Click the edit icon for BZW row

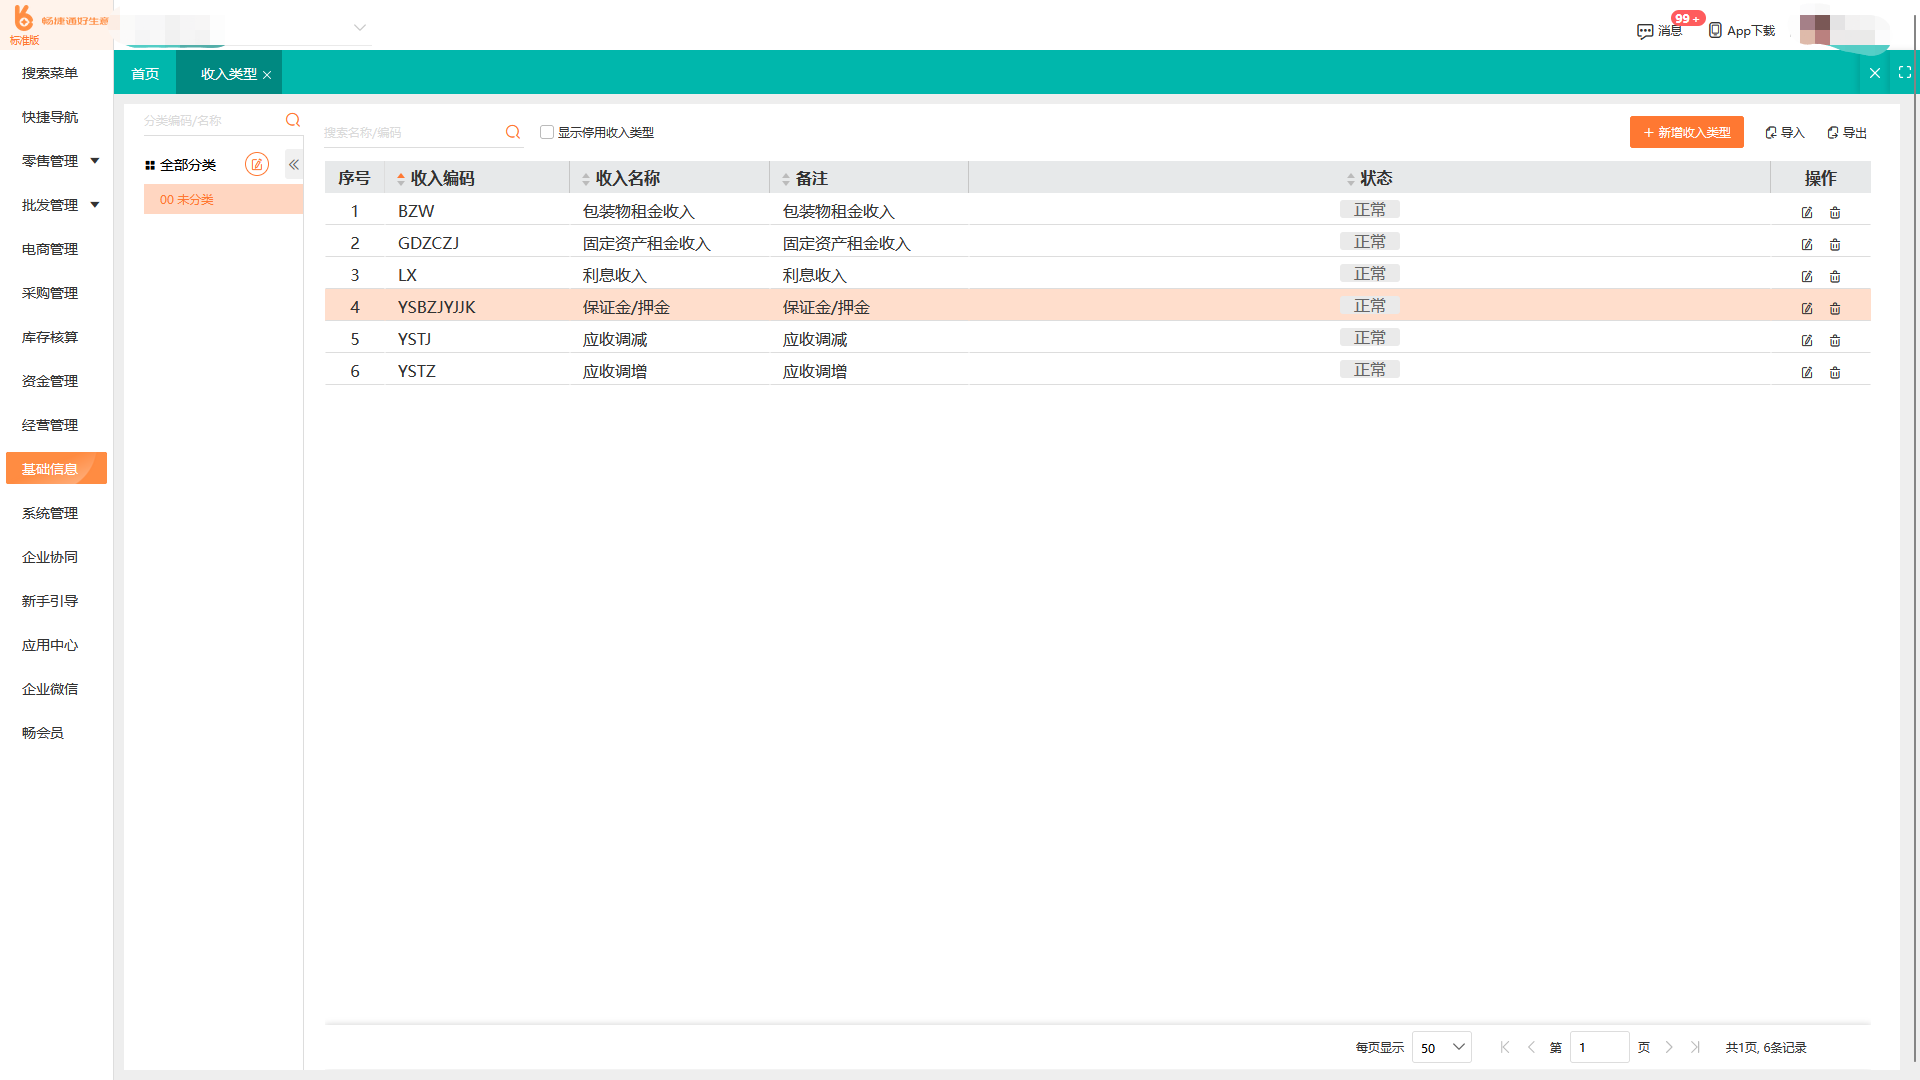pos(1807,211)
